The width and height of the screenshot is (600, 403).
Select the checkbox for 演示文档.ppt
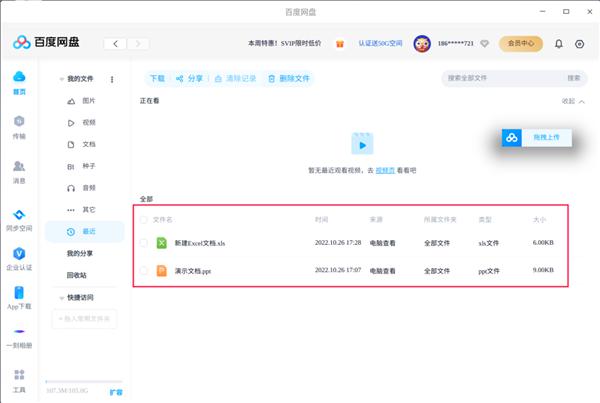144,270
